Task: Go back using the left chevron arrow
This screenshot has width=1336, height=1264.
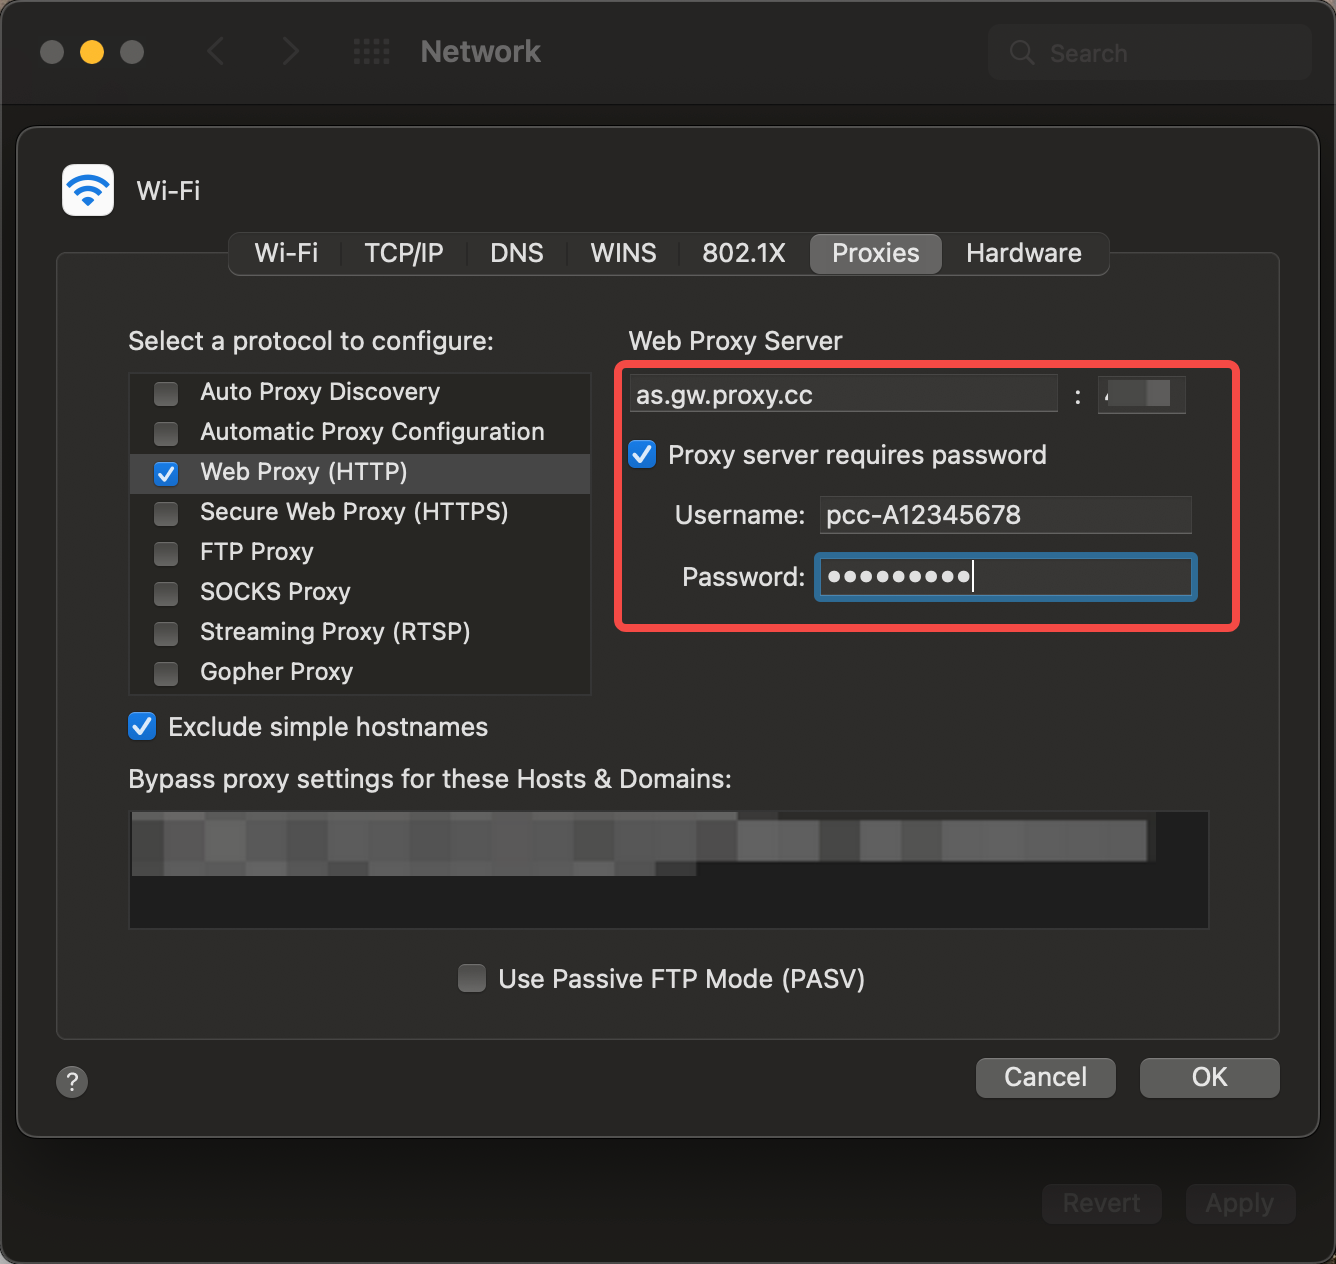Action: [x=215, y=52]
